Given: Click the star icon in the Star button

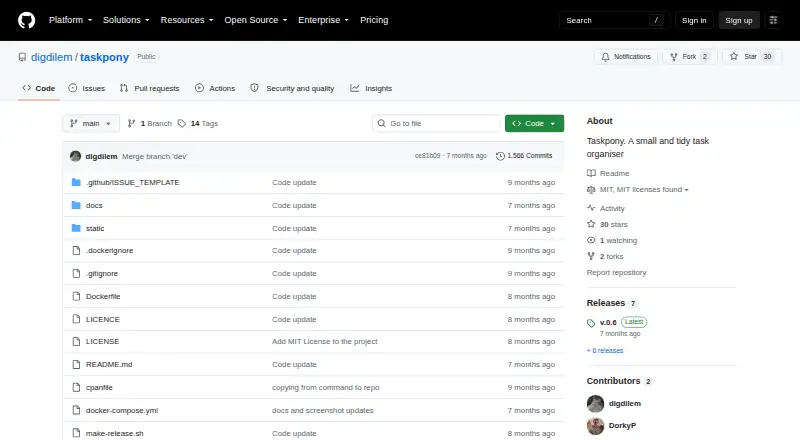Looking at the screenshot, I should click(734, 57).
